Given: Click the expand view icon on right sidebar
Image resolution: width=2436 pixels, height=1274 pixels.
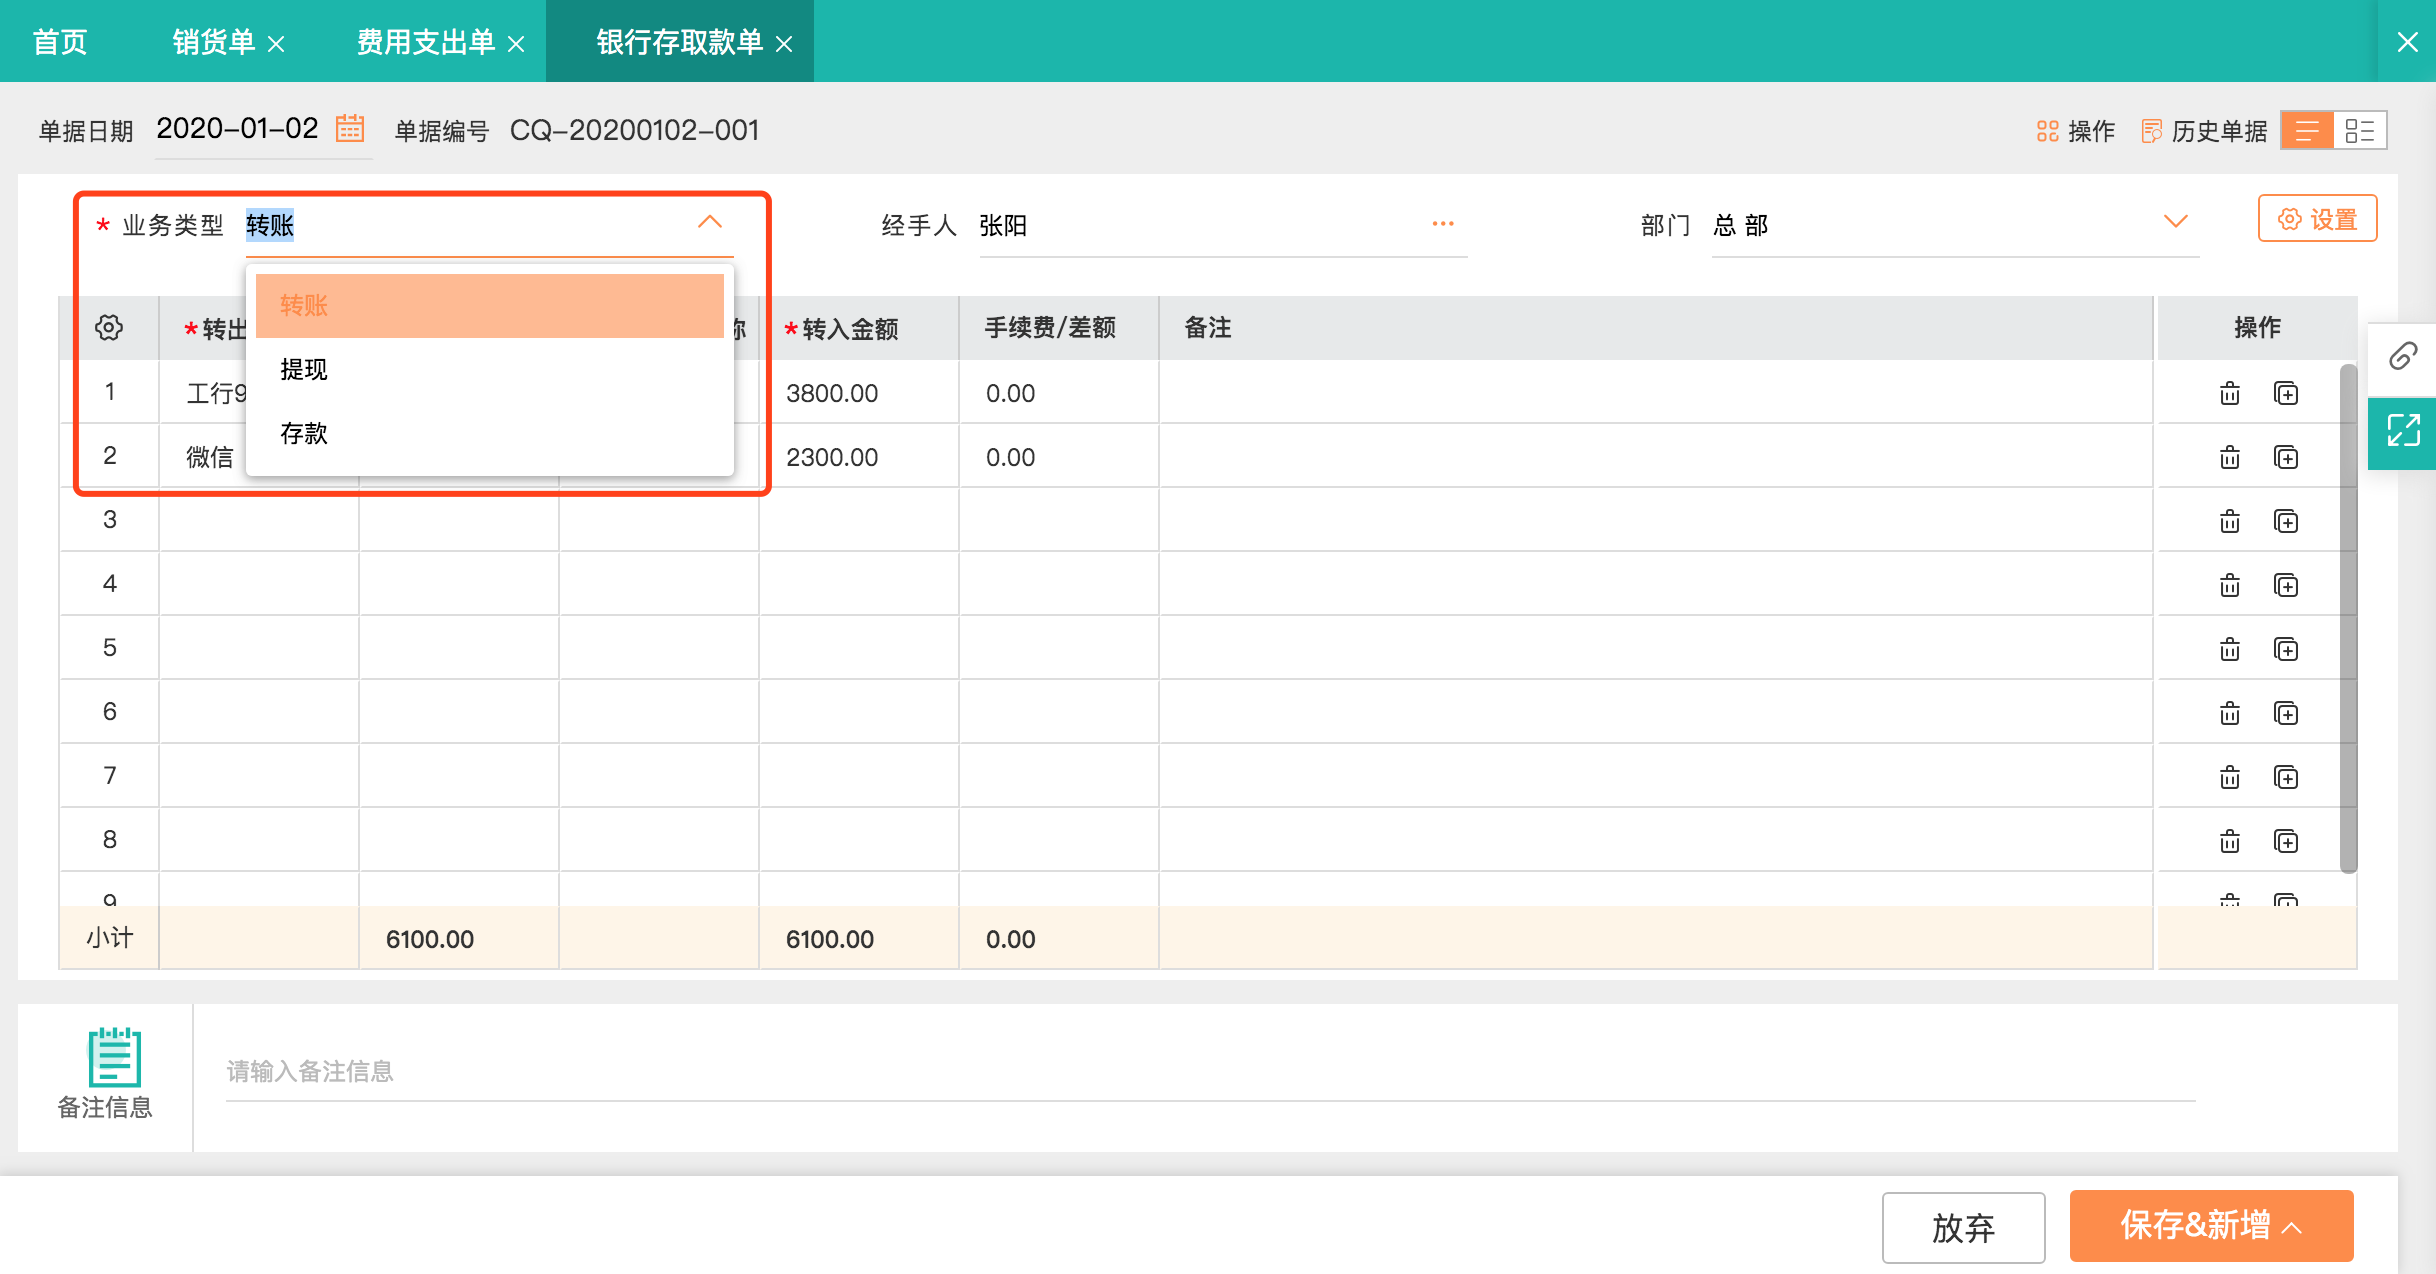Looking at the screenshot, I should [x=2405, y=428].
